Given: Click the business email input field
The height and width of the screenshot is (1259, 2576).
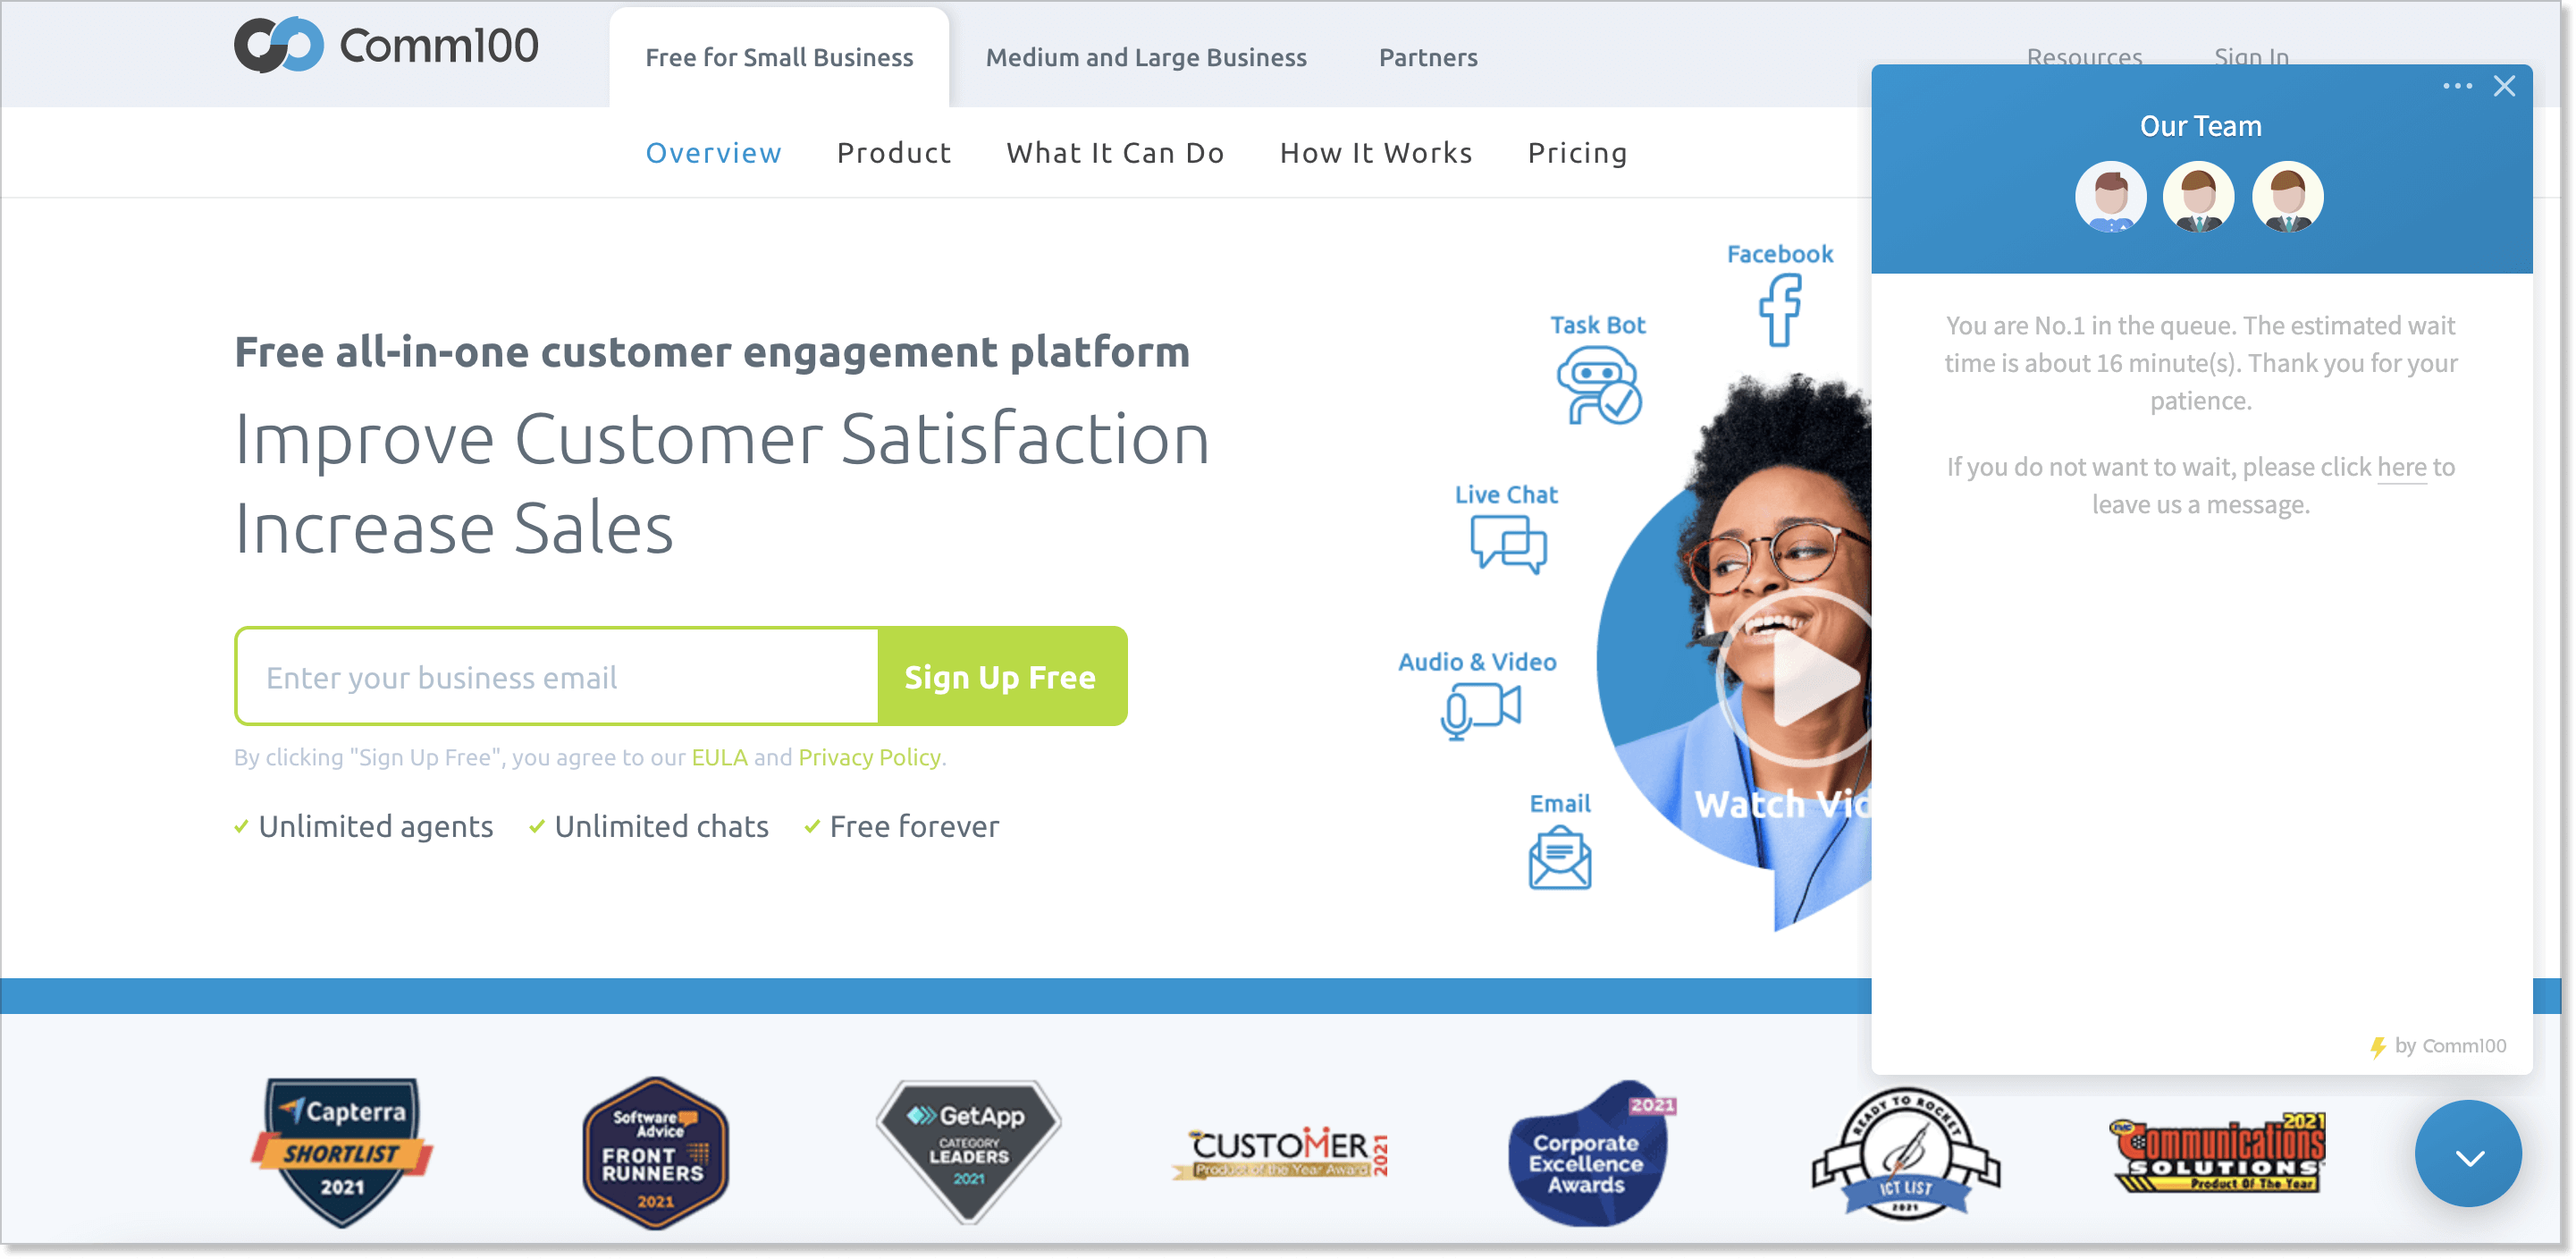Looking at the screenshot, I should pyautogui.click(x=559, y=675).
